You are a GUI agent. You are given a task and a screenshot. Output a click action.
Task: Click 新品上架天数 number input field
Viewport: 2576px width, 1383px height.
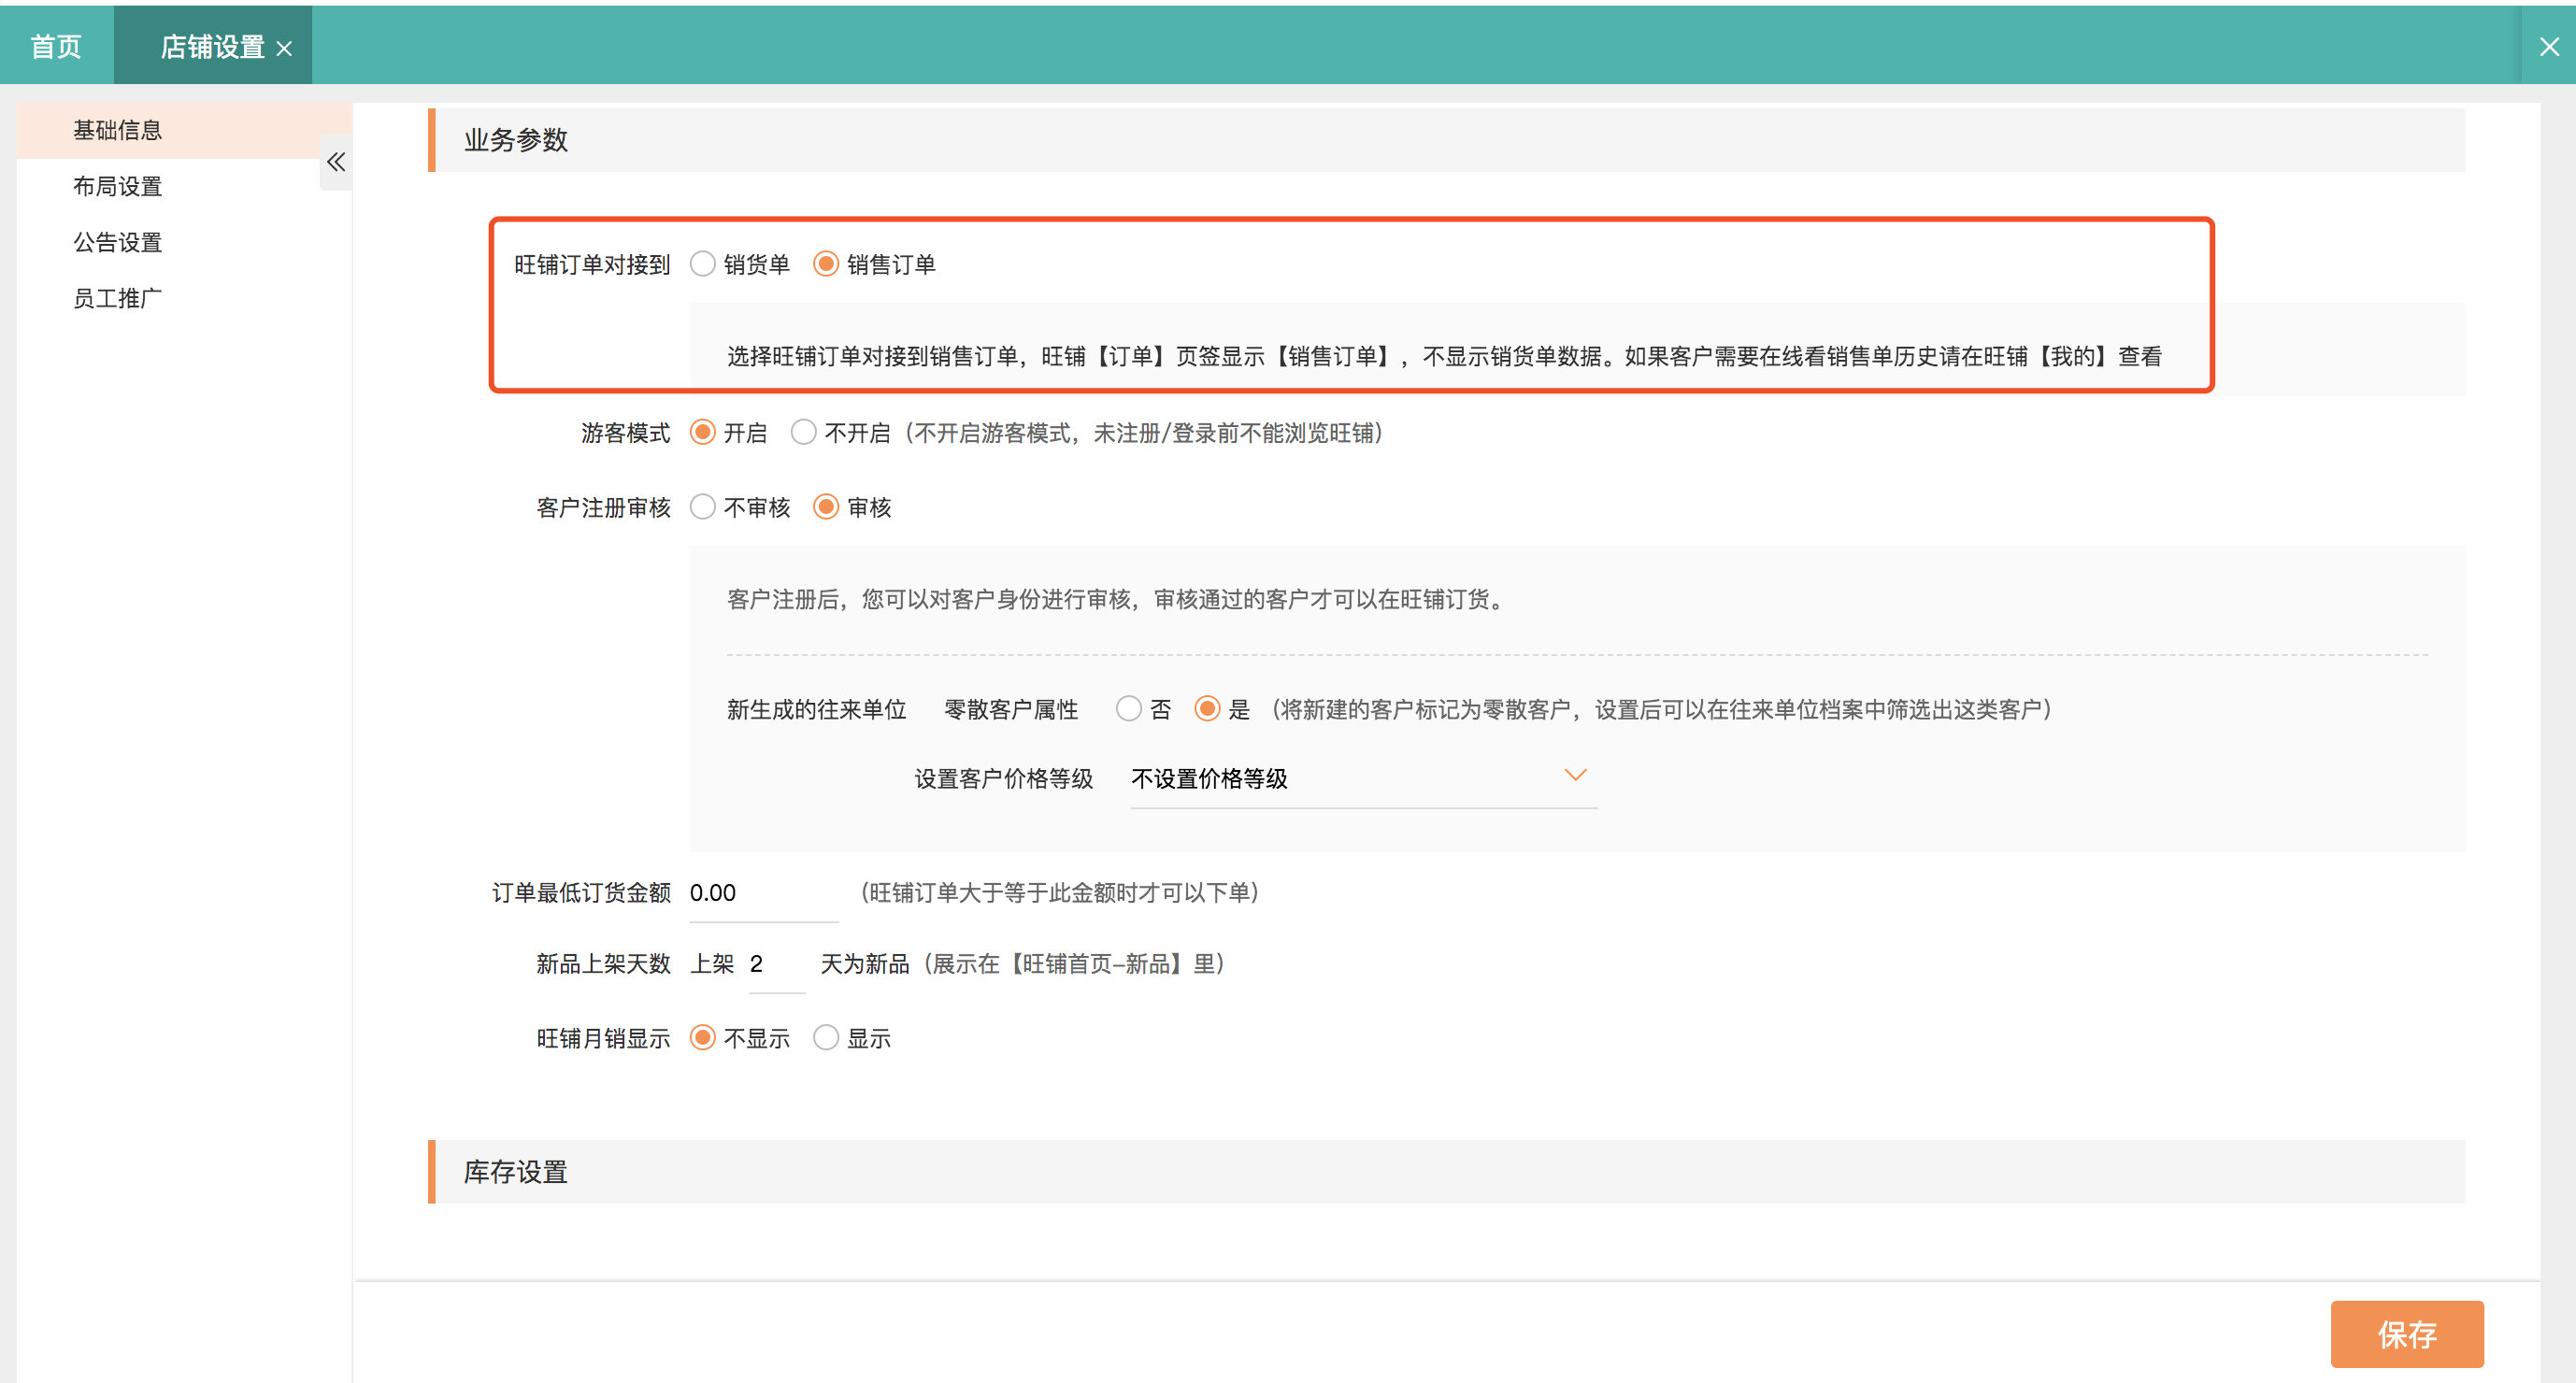coord(764,965)
